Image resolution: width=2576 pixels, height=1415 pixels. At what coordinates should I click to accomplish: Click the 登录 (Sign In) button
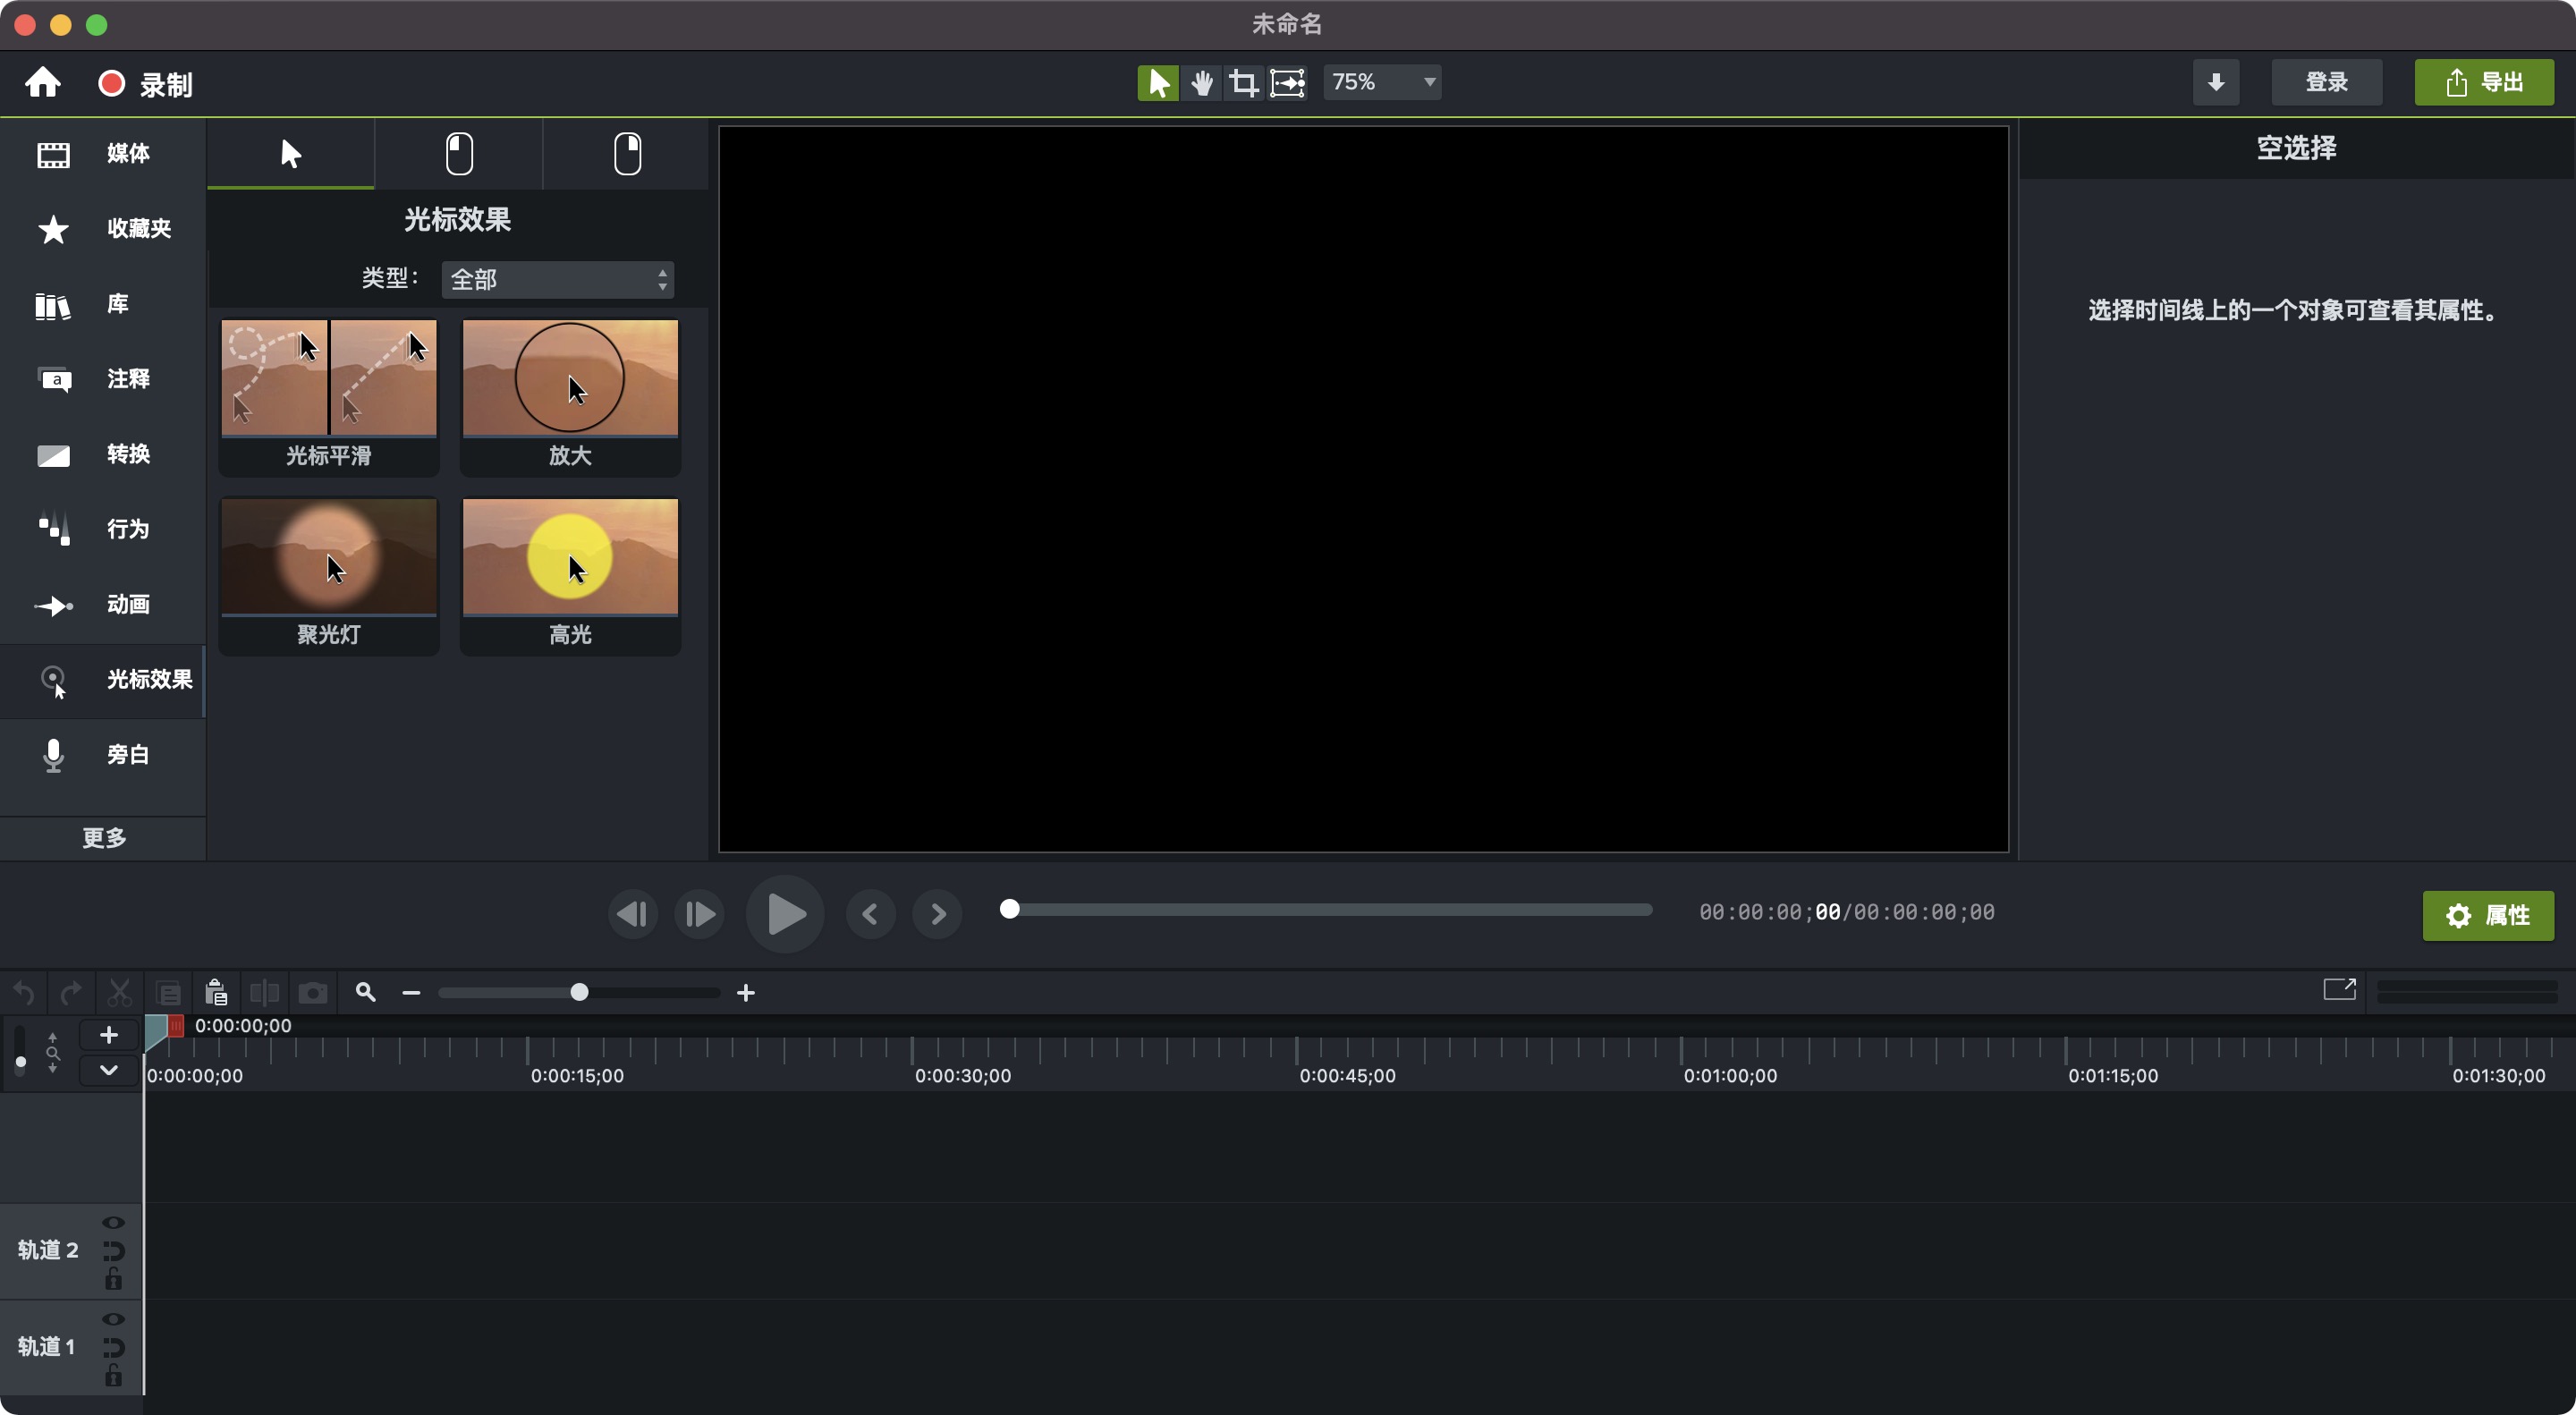(x=2327, y=82)
